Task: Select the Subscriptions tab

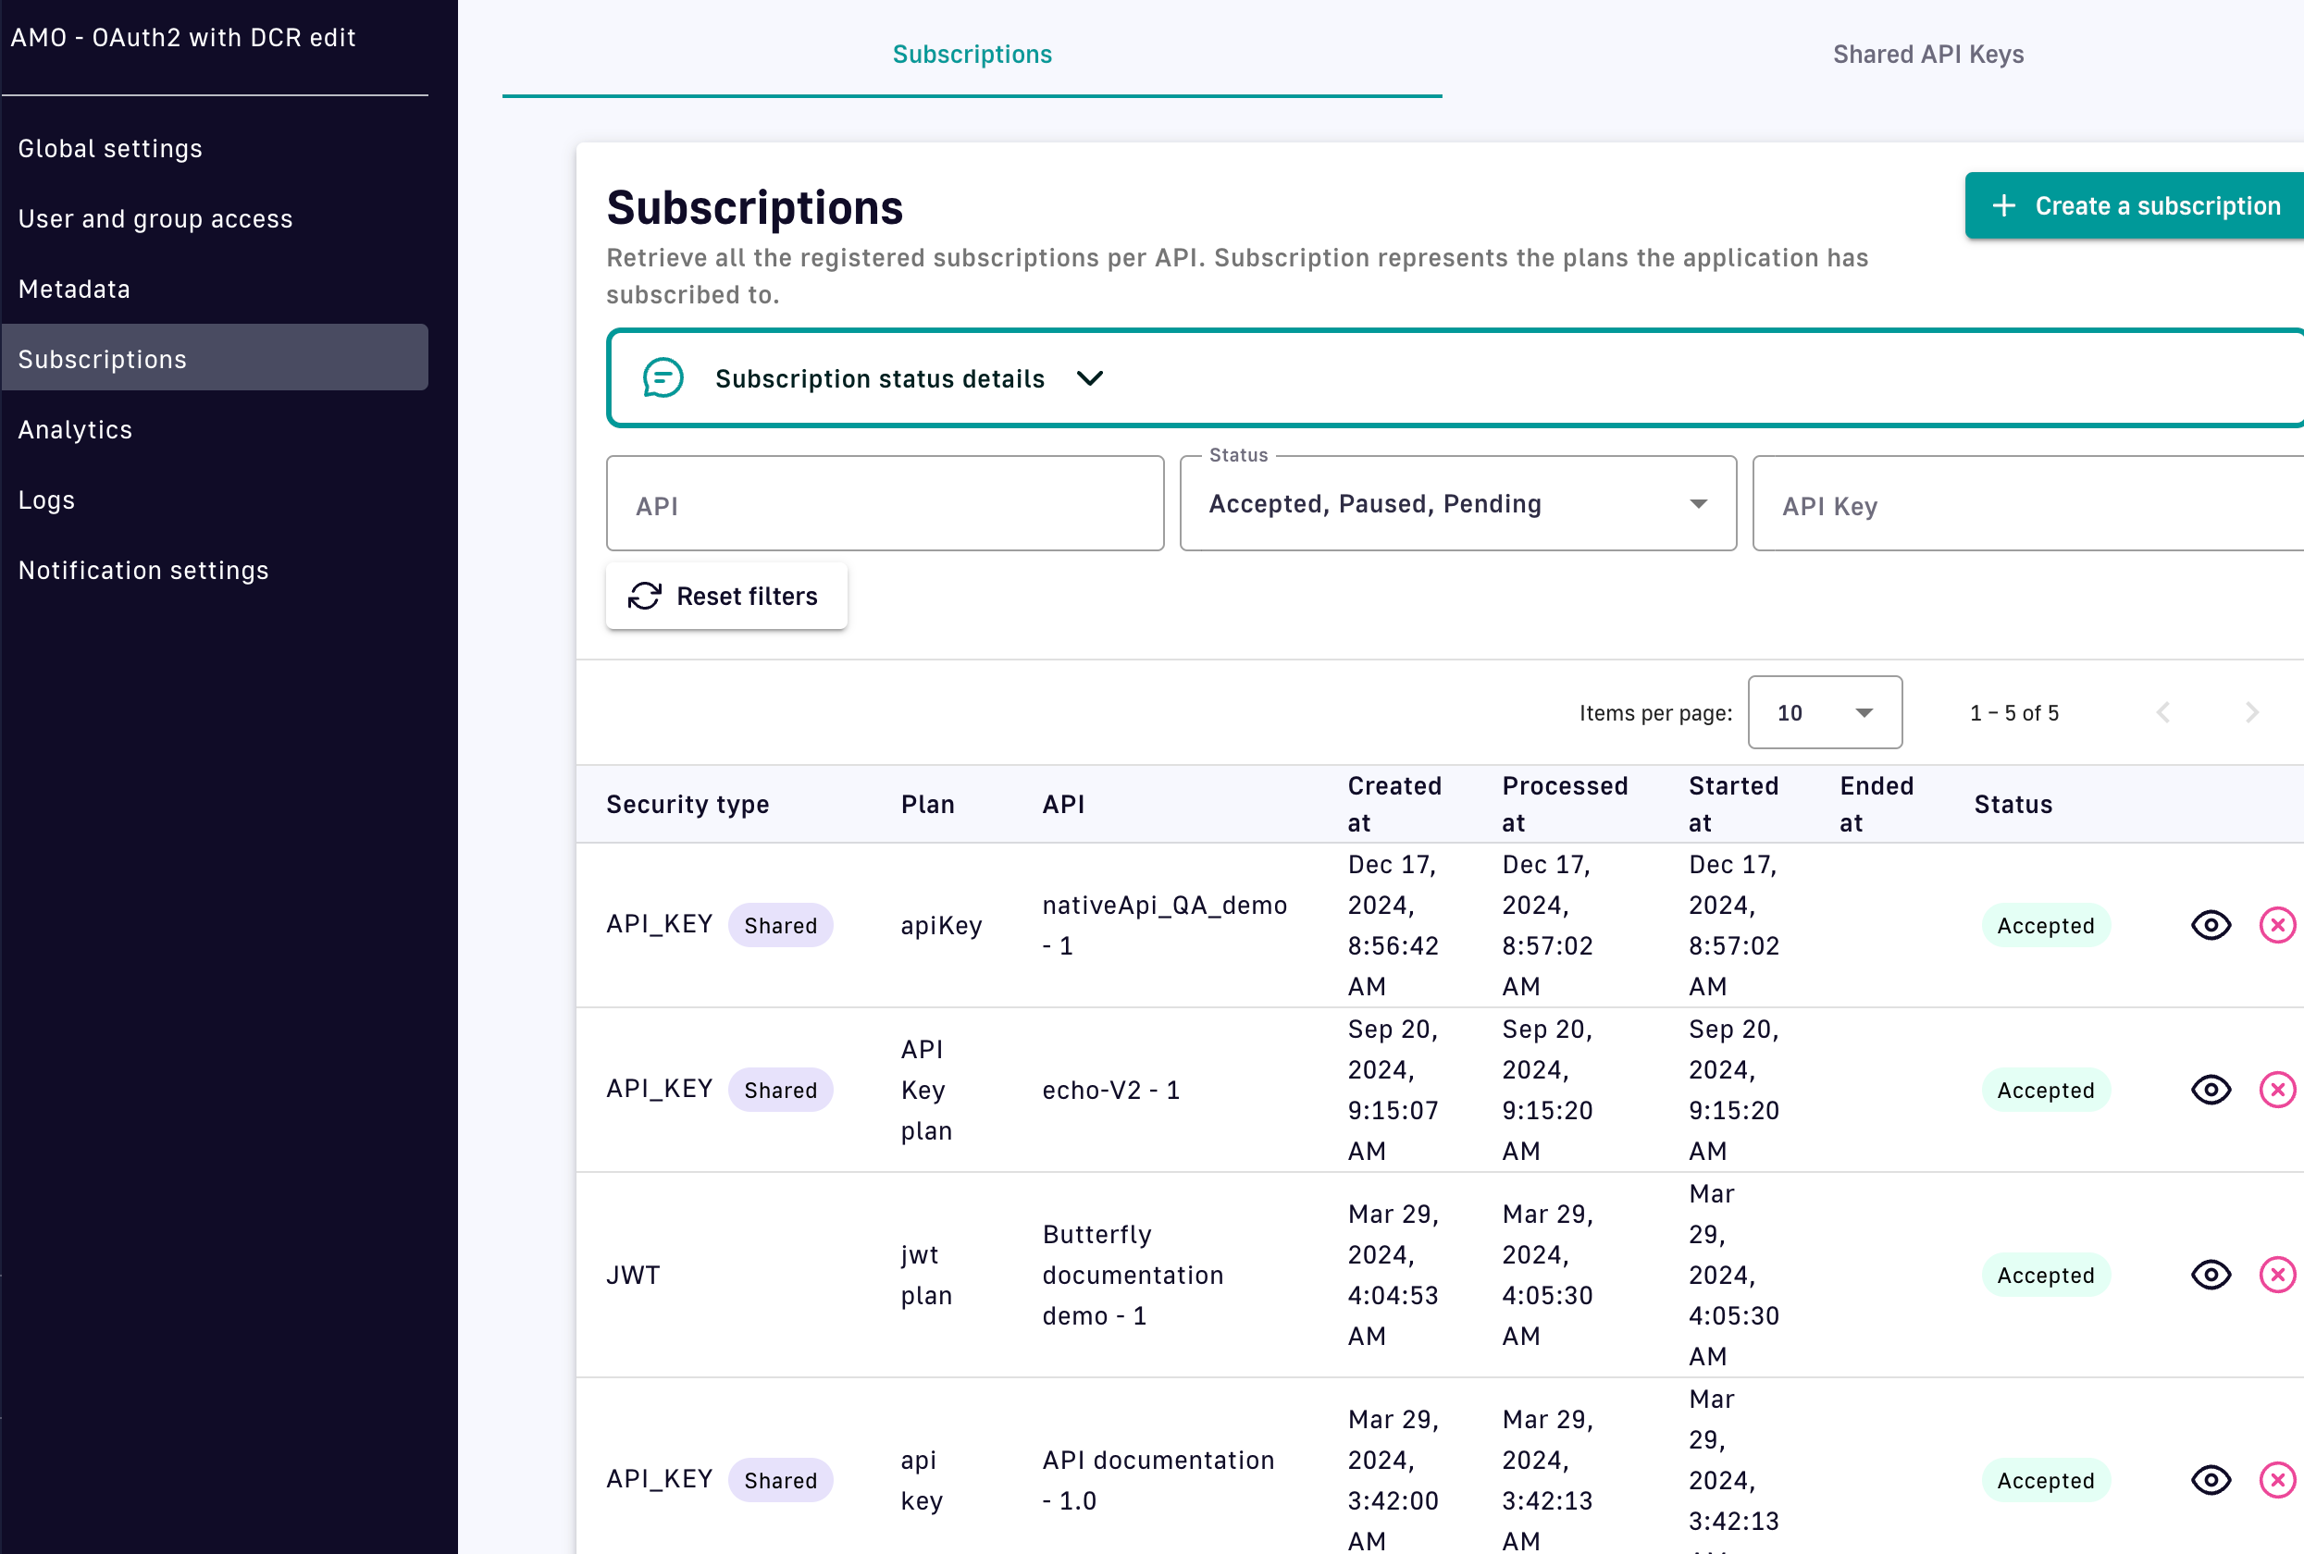Action: [971, 54]
